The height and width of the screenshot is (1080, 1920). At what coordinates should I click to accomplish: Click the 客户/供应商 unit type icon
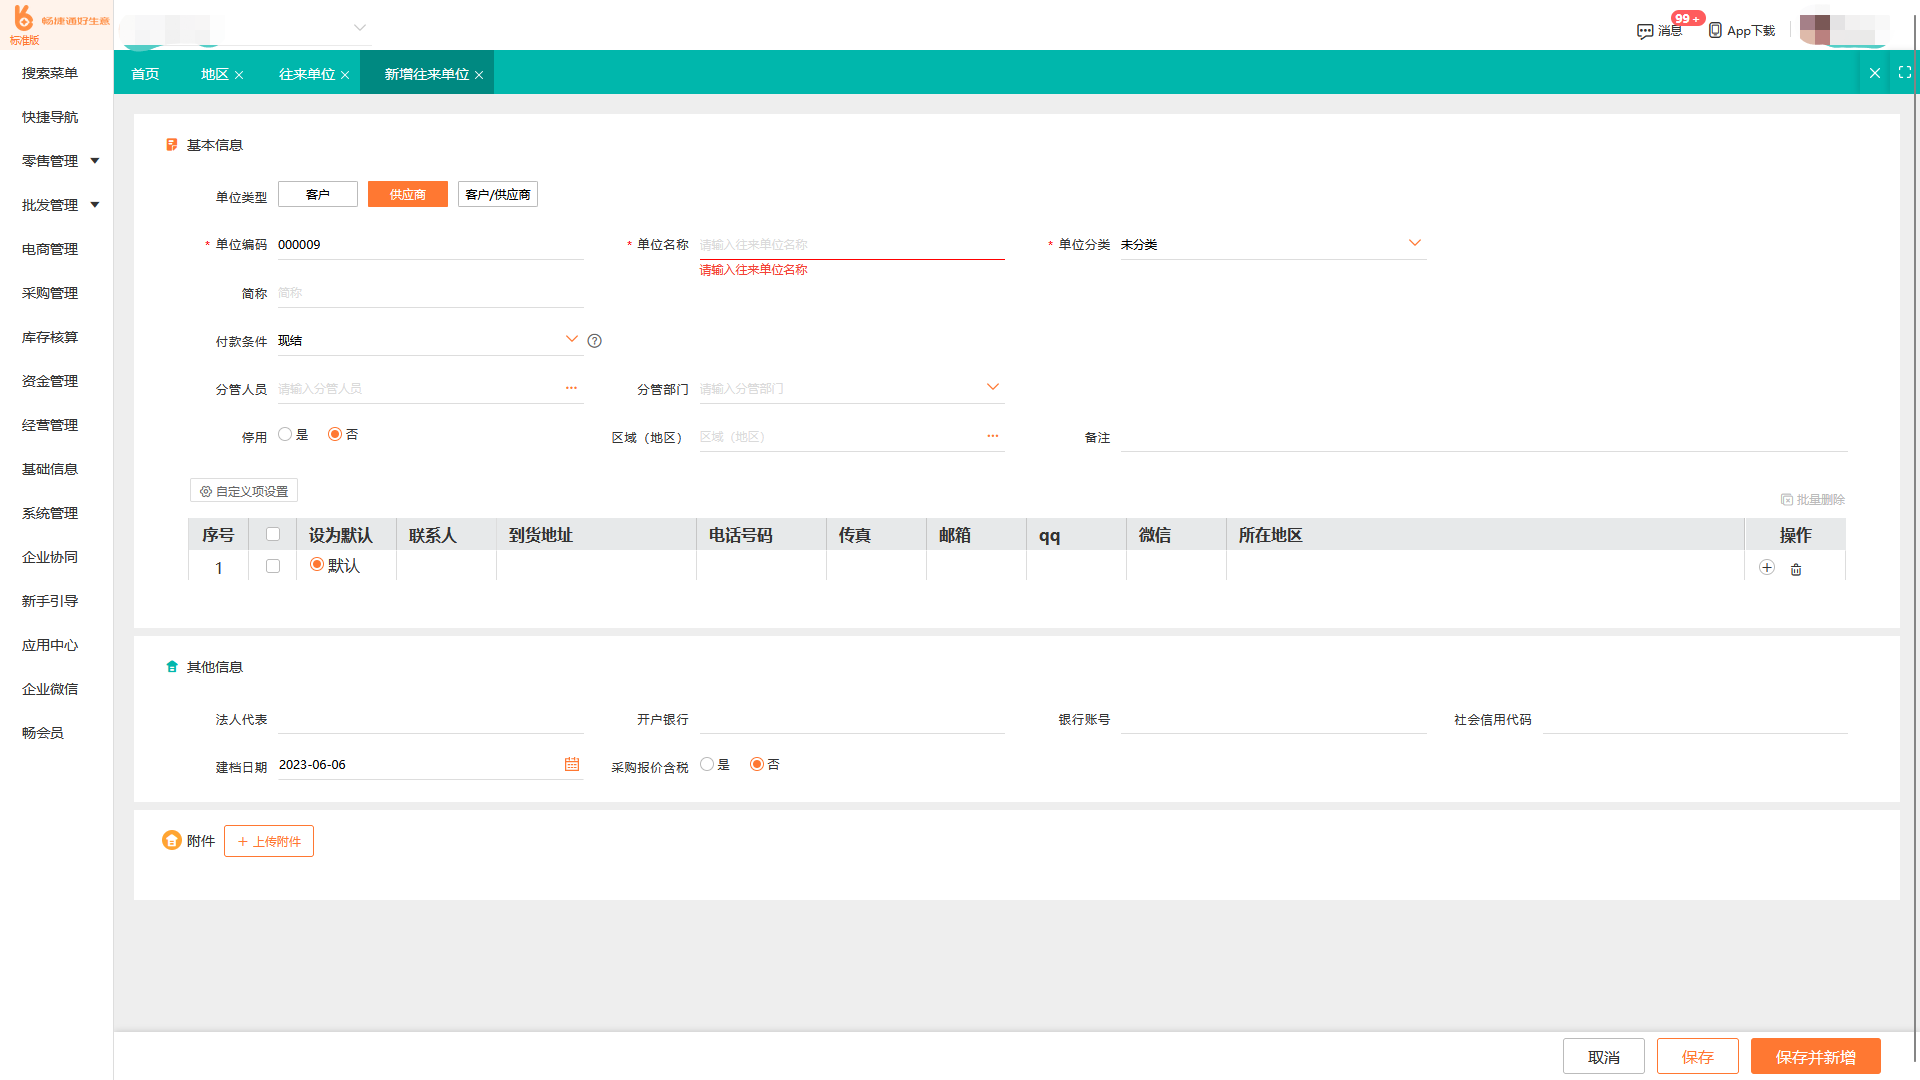coord(498,194)
